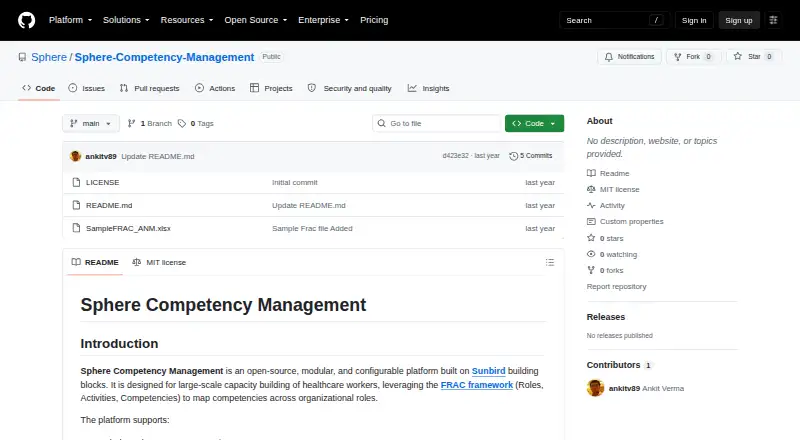Open the README.md file

coord(109,205)
